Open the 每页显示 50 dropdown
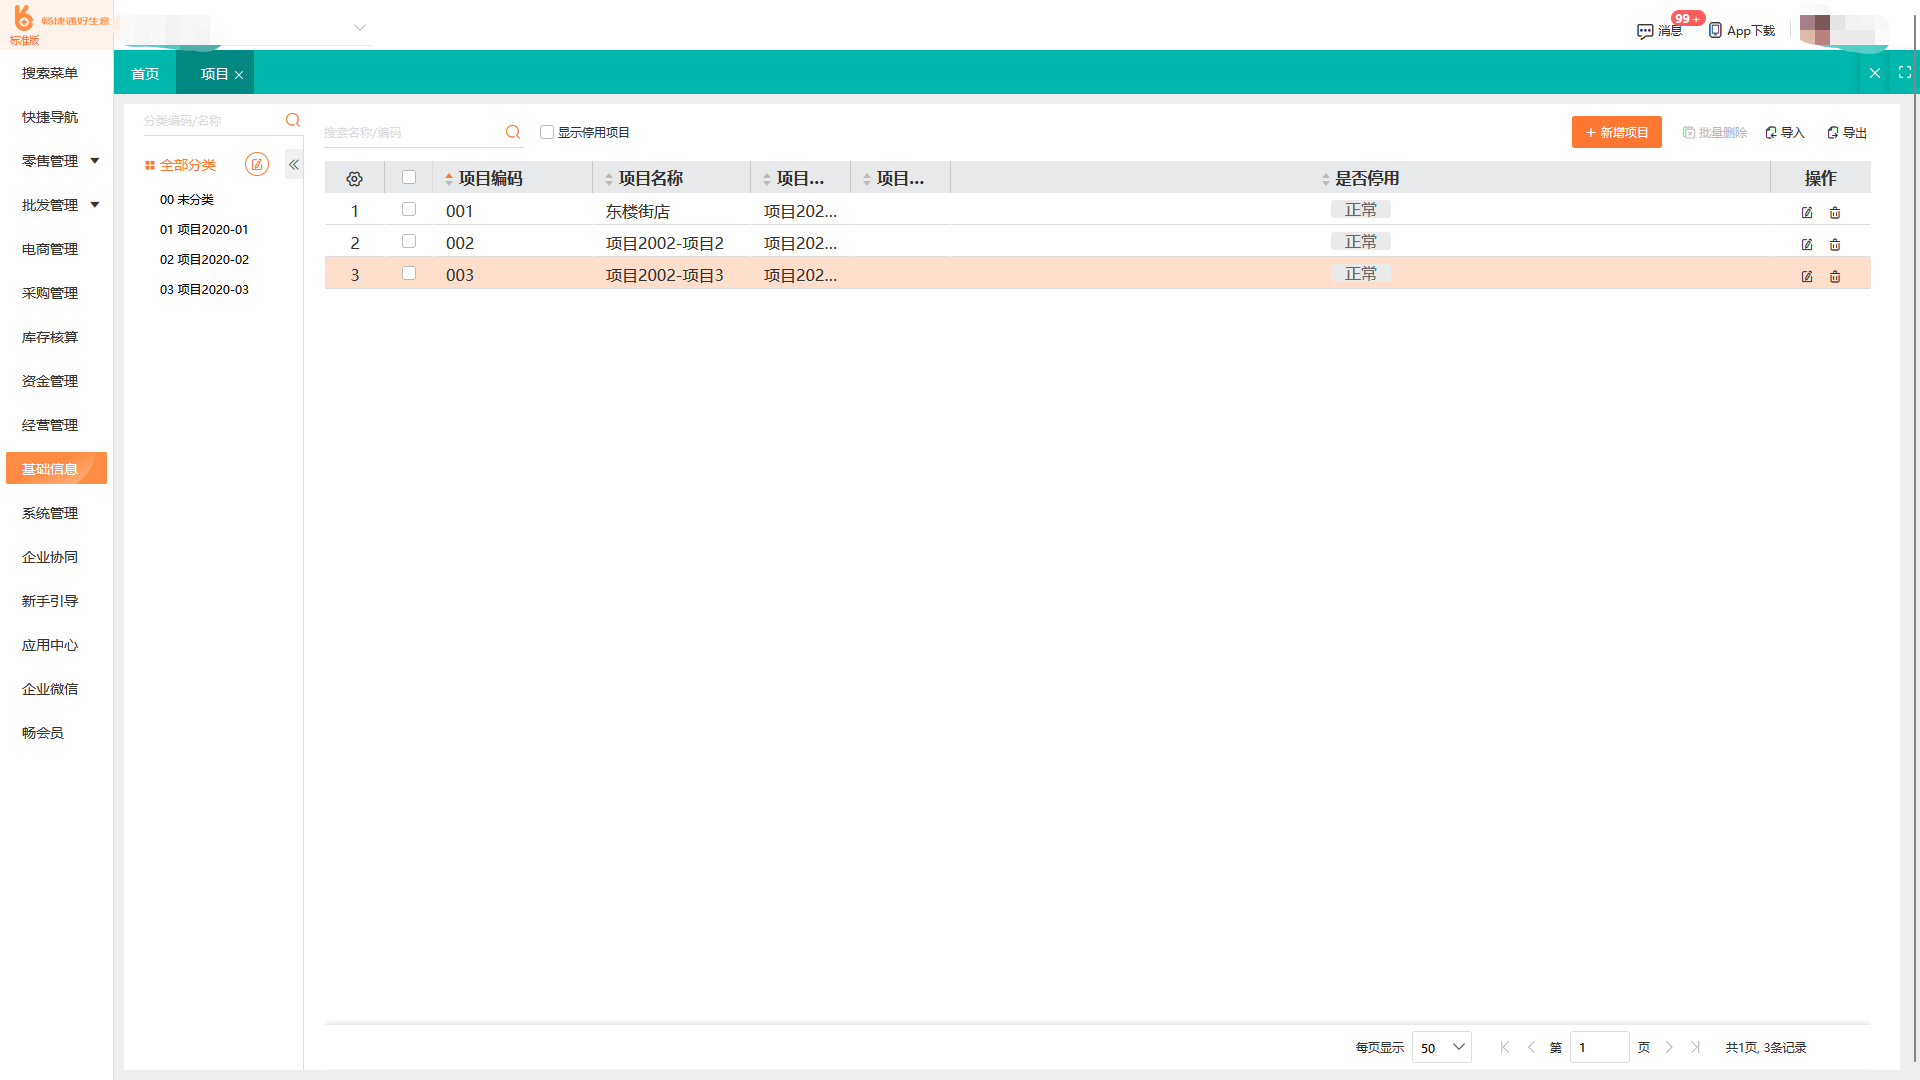 click(x=1439, y=1047)
